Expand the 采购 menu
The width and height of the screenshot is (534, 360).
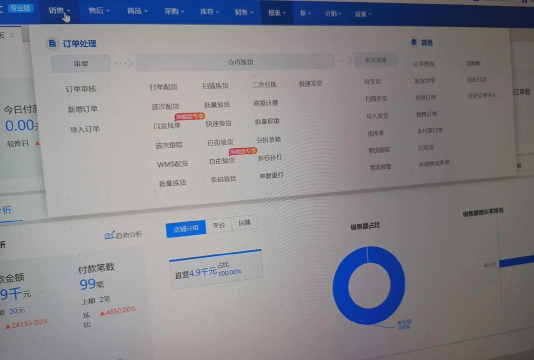click(174, 11)
